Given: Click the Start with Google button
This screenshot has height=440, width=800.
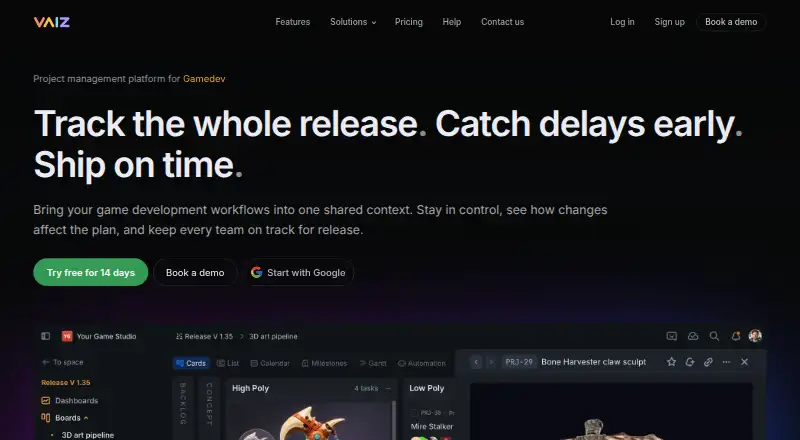Looking at the screenshot, I should tap(299, 273).
